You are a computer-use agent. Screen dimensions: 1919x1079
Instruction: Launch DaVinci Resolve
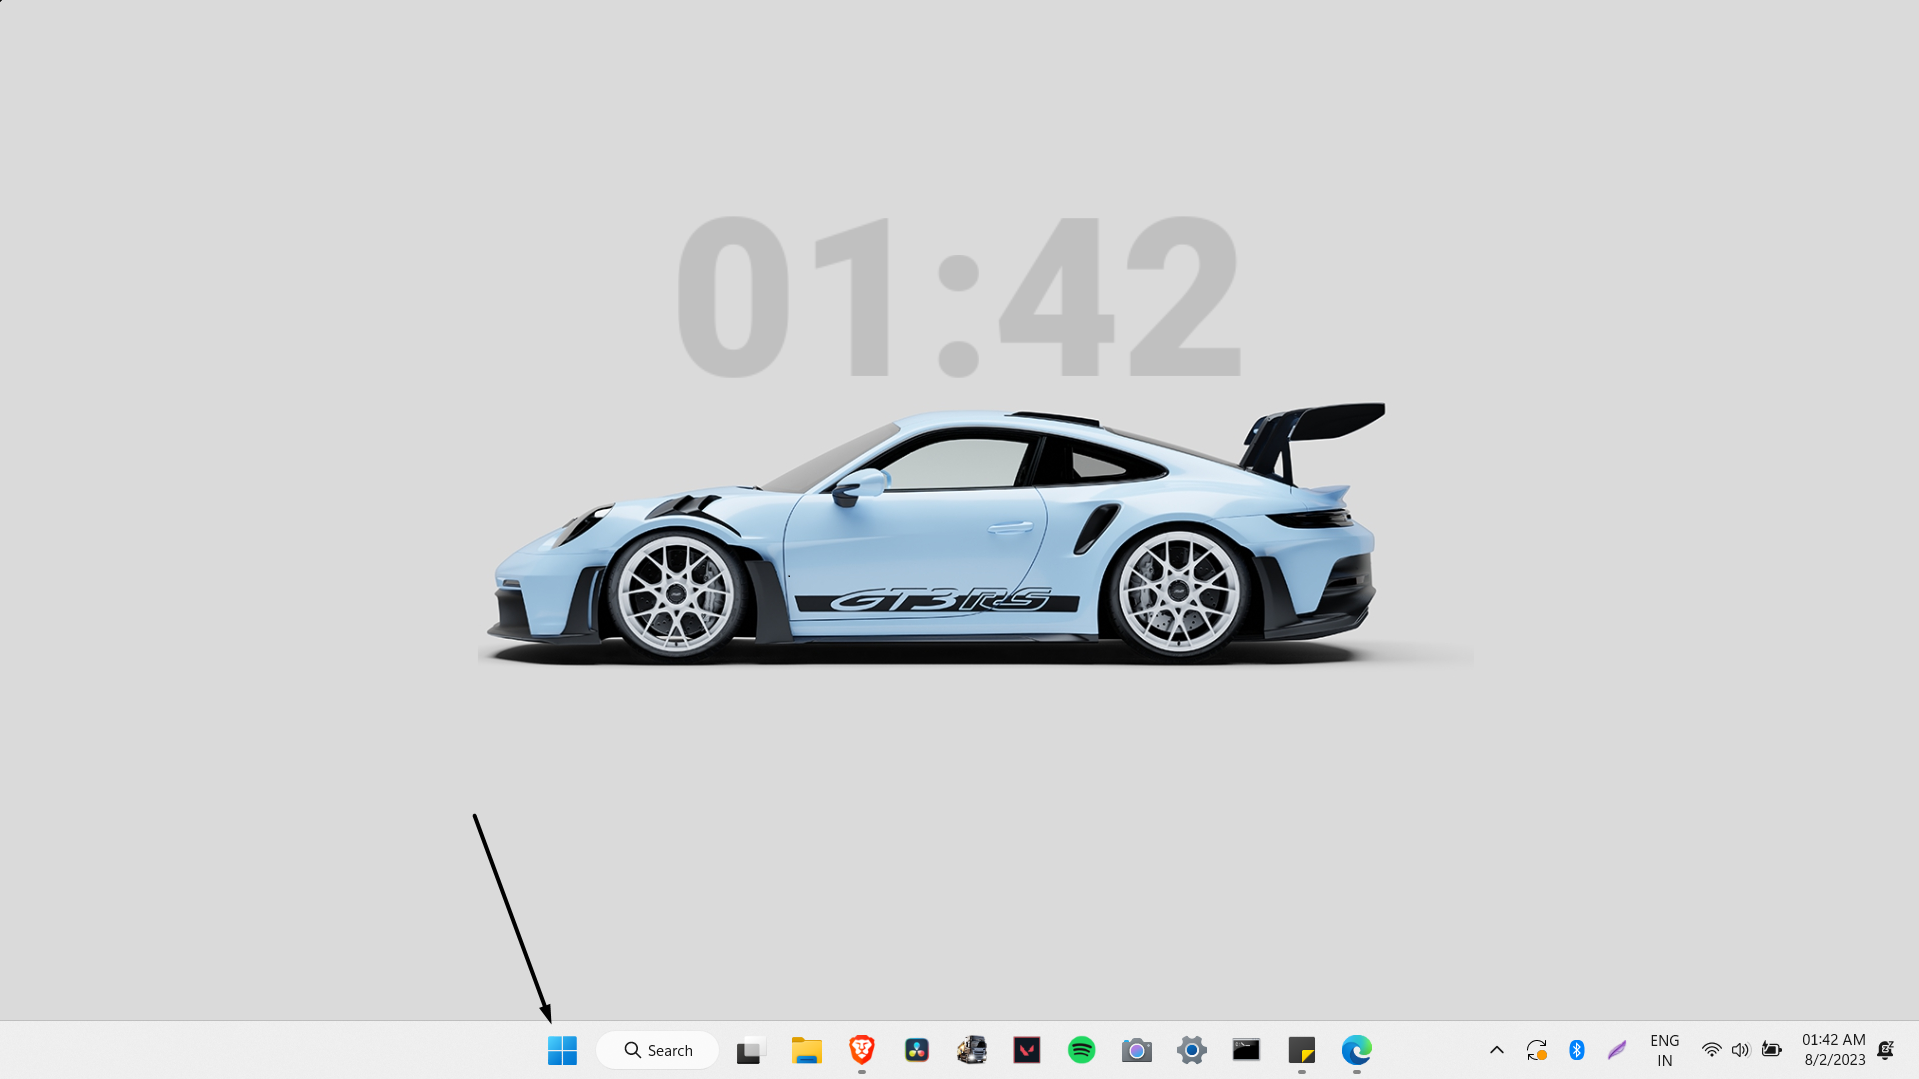pos(916,1050)
